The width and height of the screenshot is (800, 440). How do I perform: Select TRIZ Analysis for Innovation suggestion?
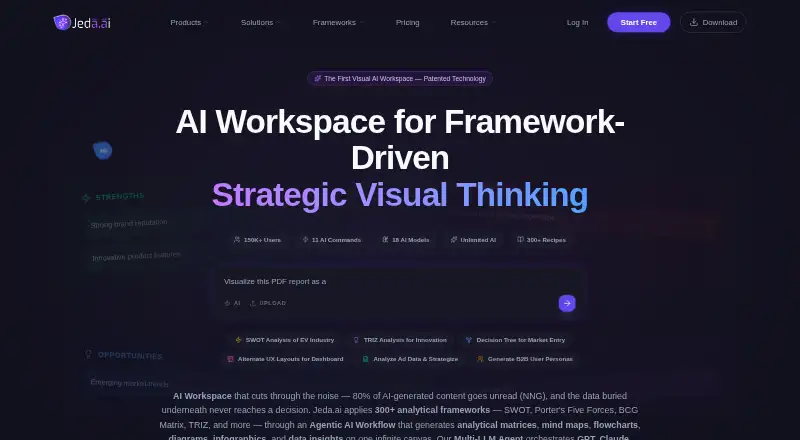(x=400, y=340)
